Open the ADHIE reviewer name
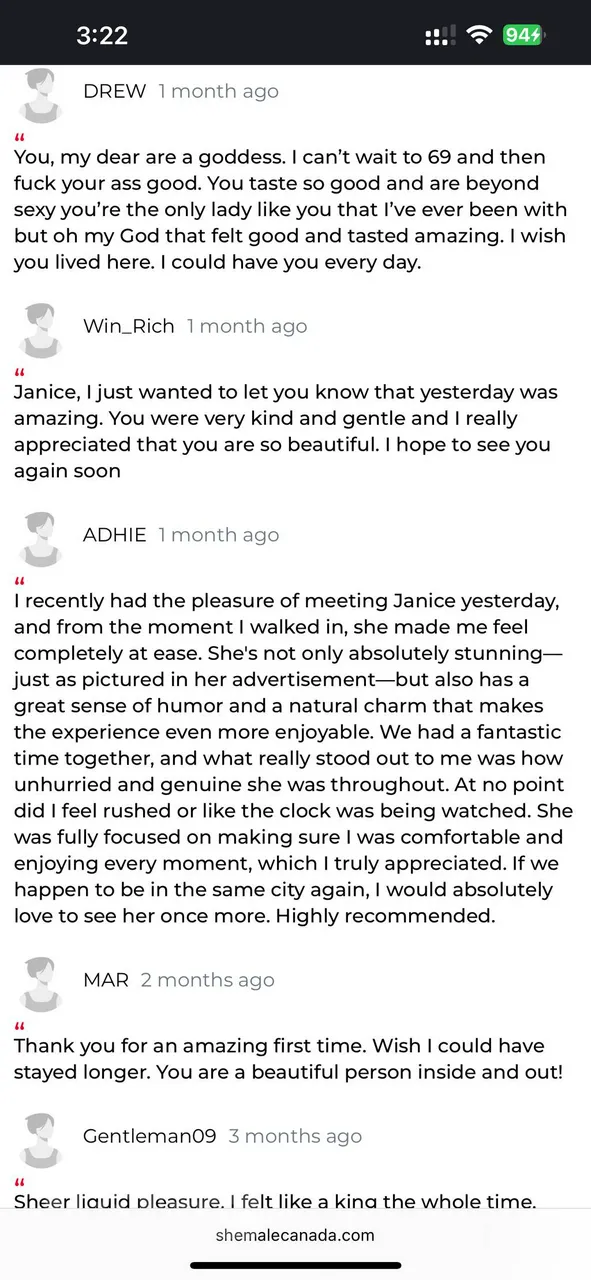The height and width of the screenshot is (1280, 591). [x=114, y=534]
